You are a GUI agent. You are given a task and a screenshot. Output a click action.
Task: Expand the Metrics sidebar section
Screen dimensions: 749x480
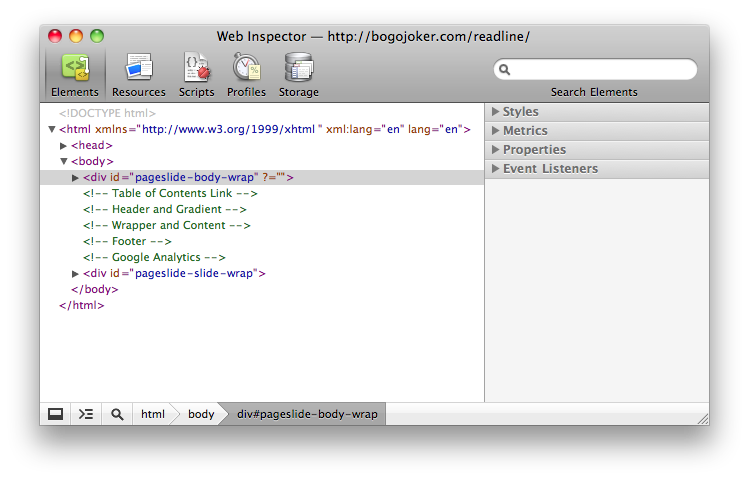(x=524, y=131)
